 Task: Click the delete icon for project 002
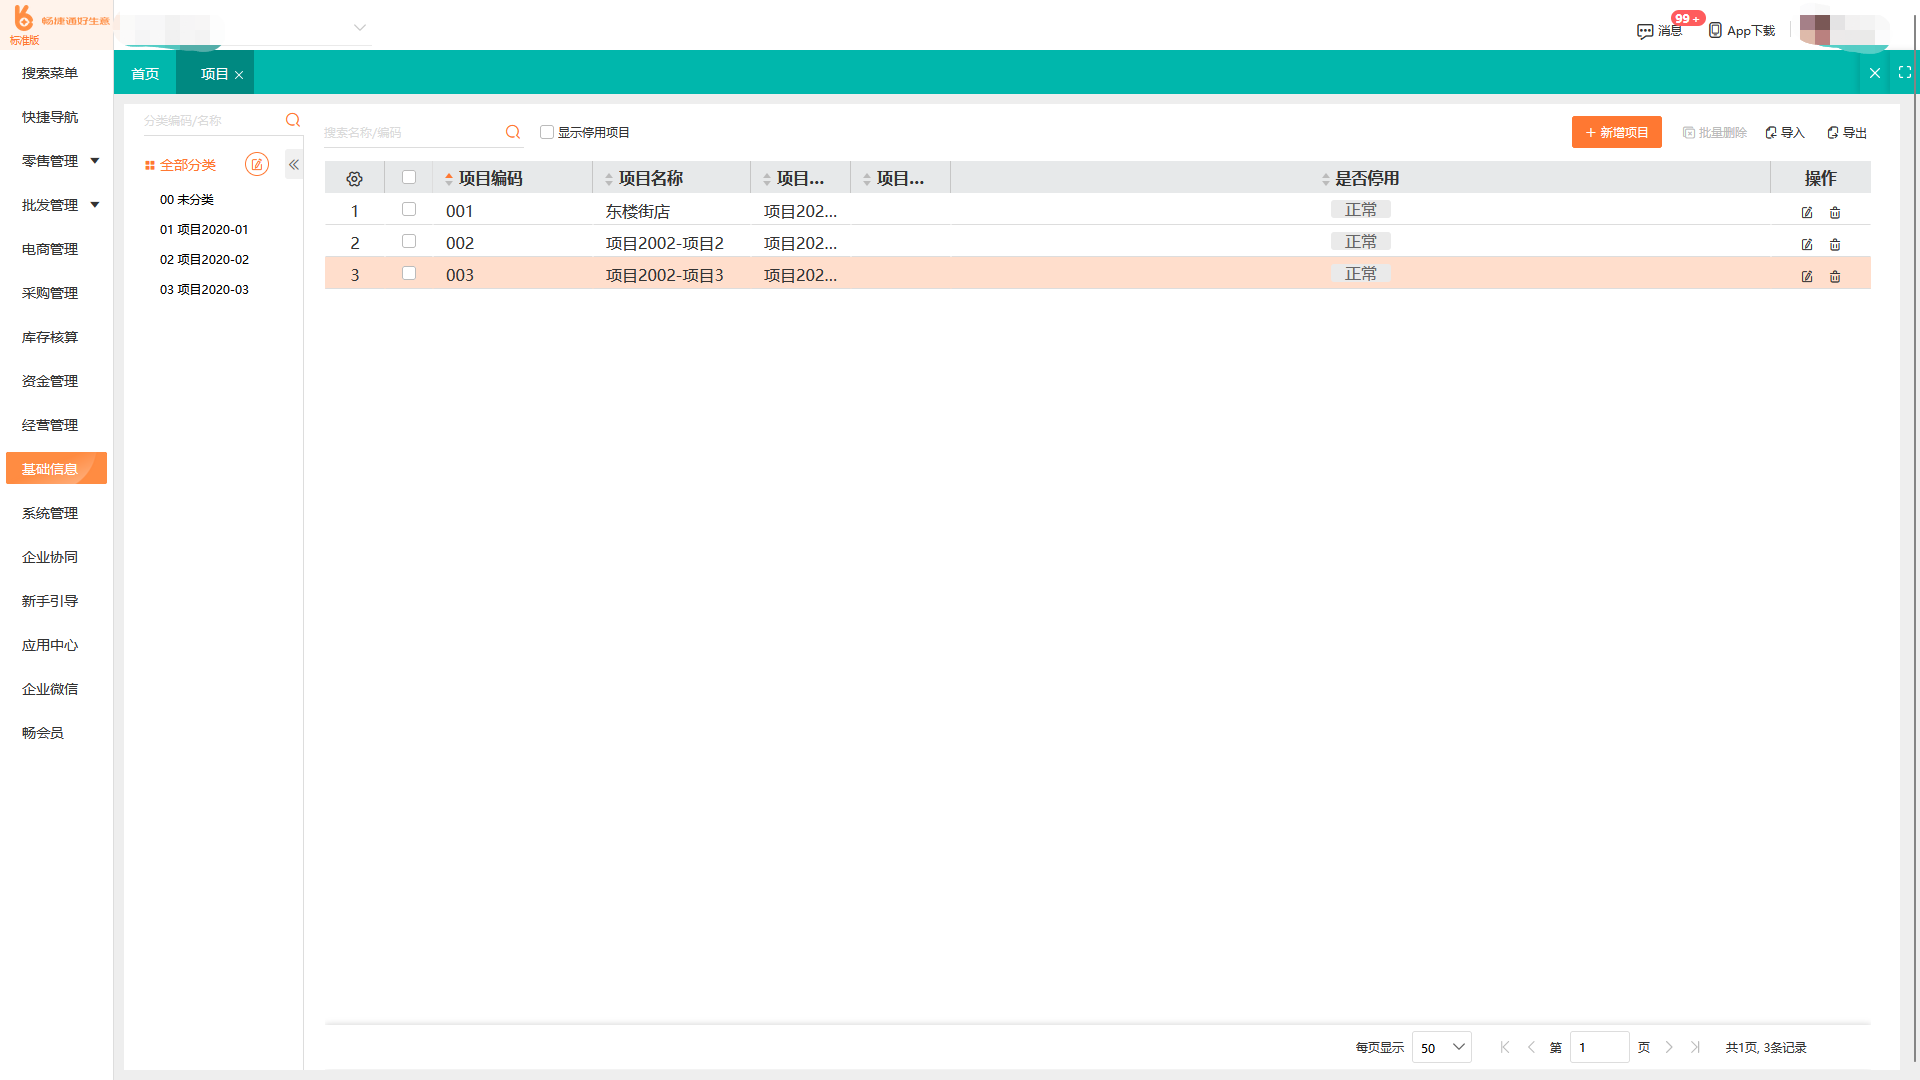pyautogui.click(x=1834, y=241)
